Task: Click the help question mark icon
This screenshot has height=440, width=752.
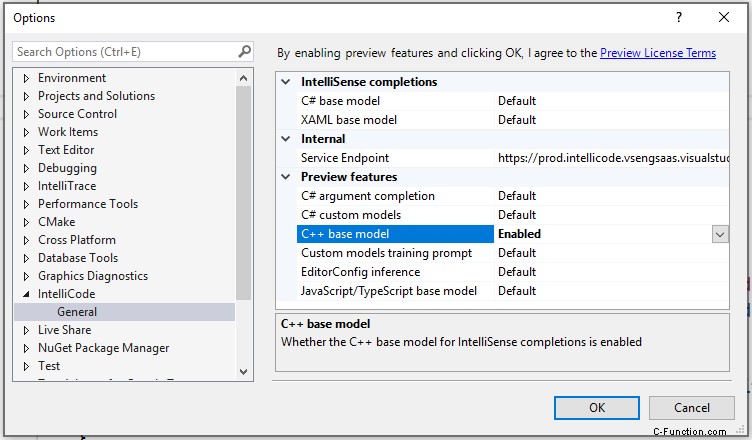Action: click(x=678, y=18)
